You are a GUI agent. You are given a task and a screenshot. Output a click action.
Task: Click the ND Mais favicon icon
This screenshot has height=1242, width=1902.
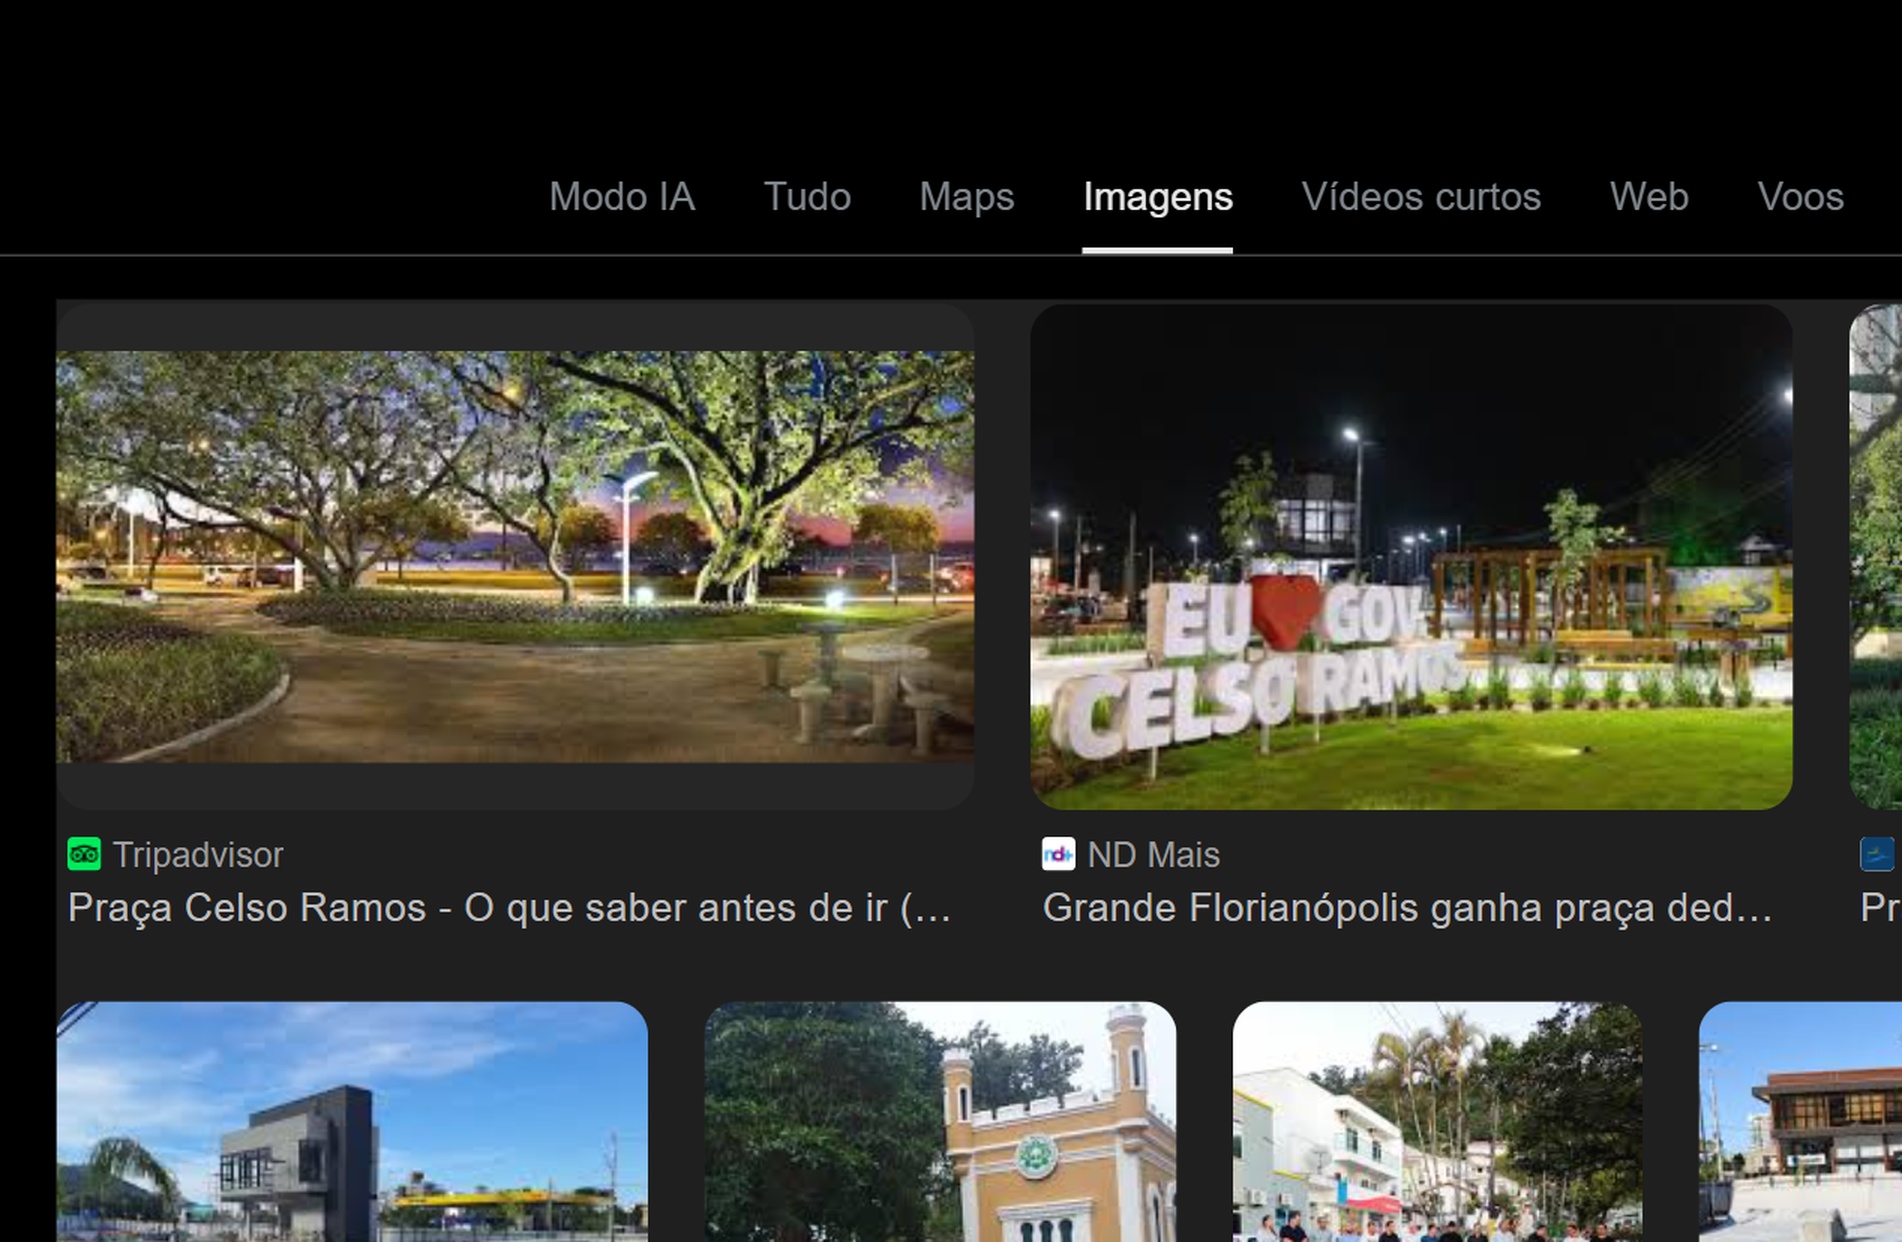tap(1058, 855)
